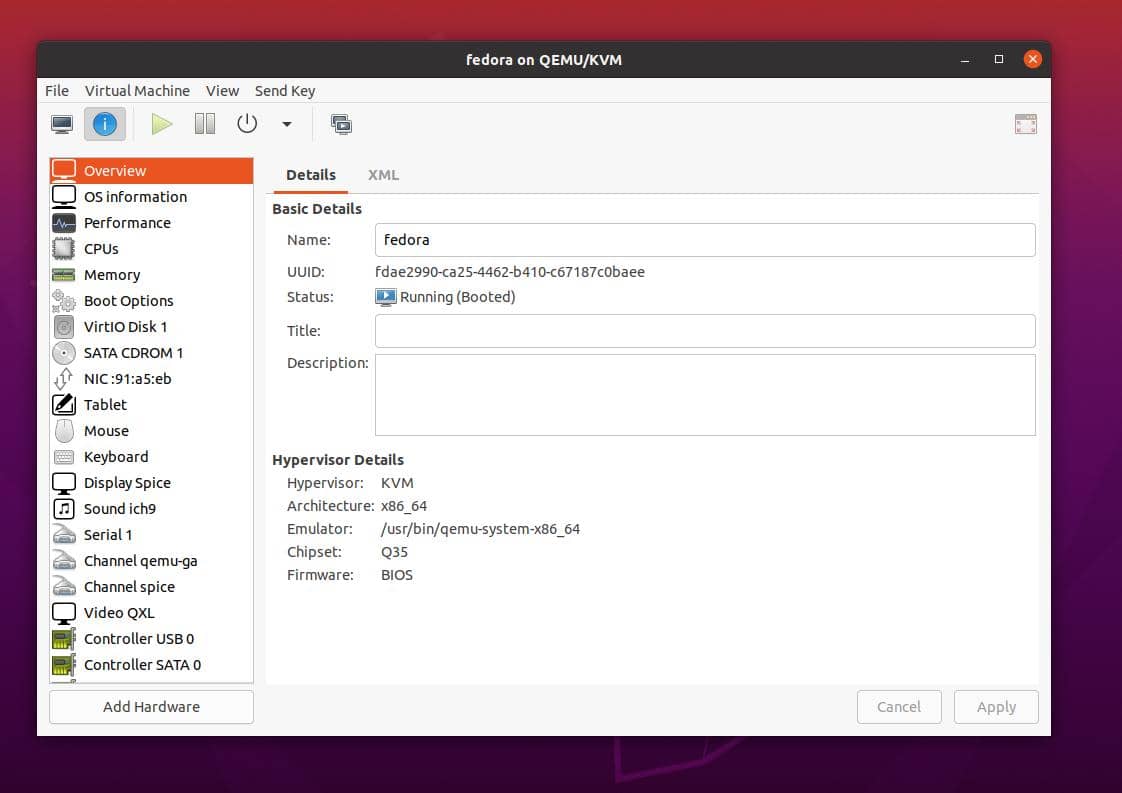Screen dimensions: 1122x793
Task: Click the Description text area
Action: (x=705, y=395)
